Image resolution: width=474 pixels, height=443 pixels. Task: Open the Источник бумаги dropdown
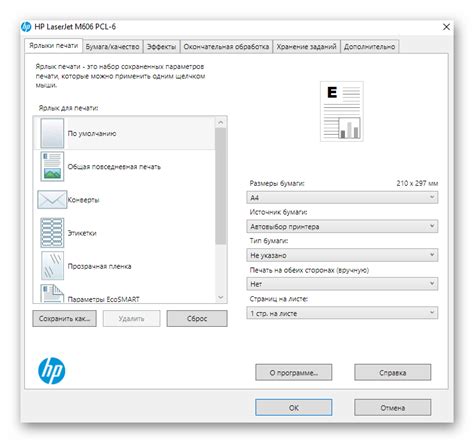click(x=342, y=226)
